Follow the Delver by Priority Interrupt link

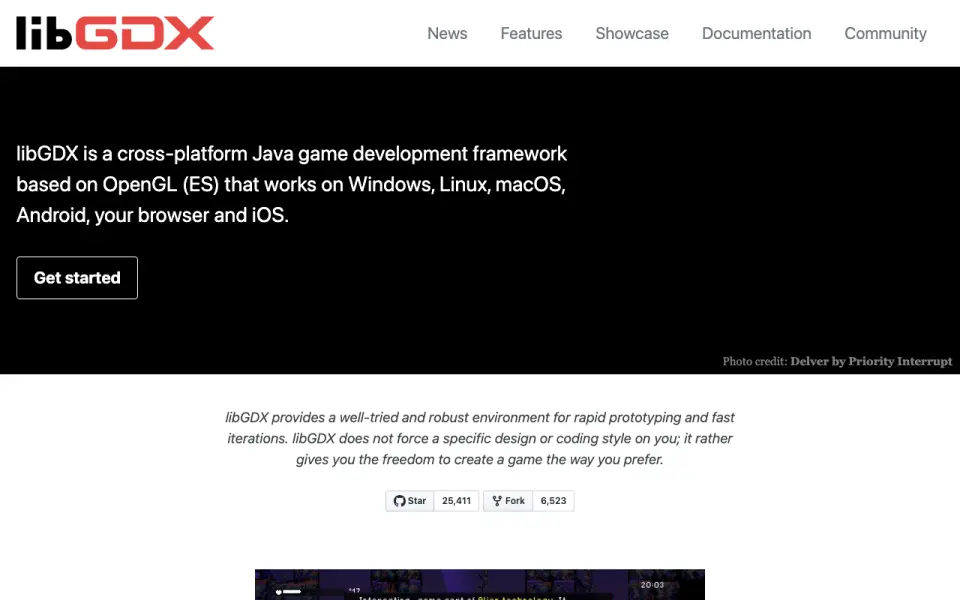871,361
